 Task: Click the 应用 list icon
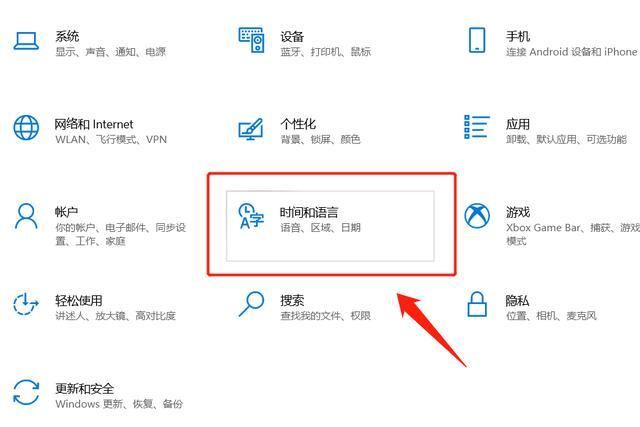coord(477,128)
